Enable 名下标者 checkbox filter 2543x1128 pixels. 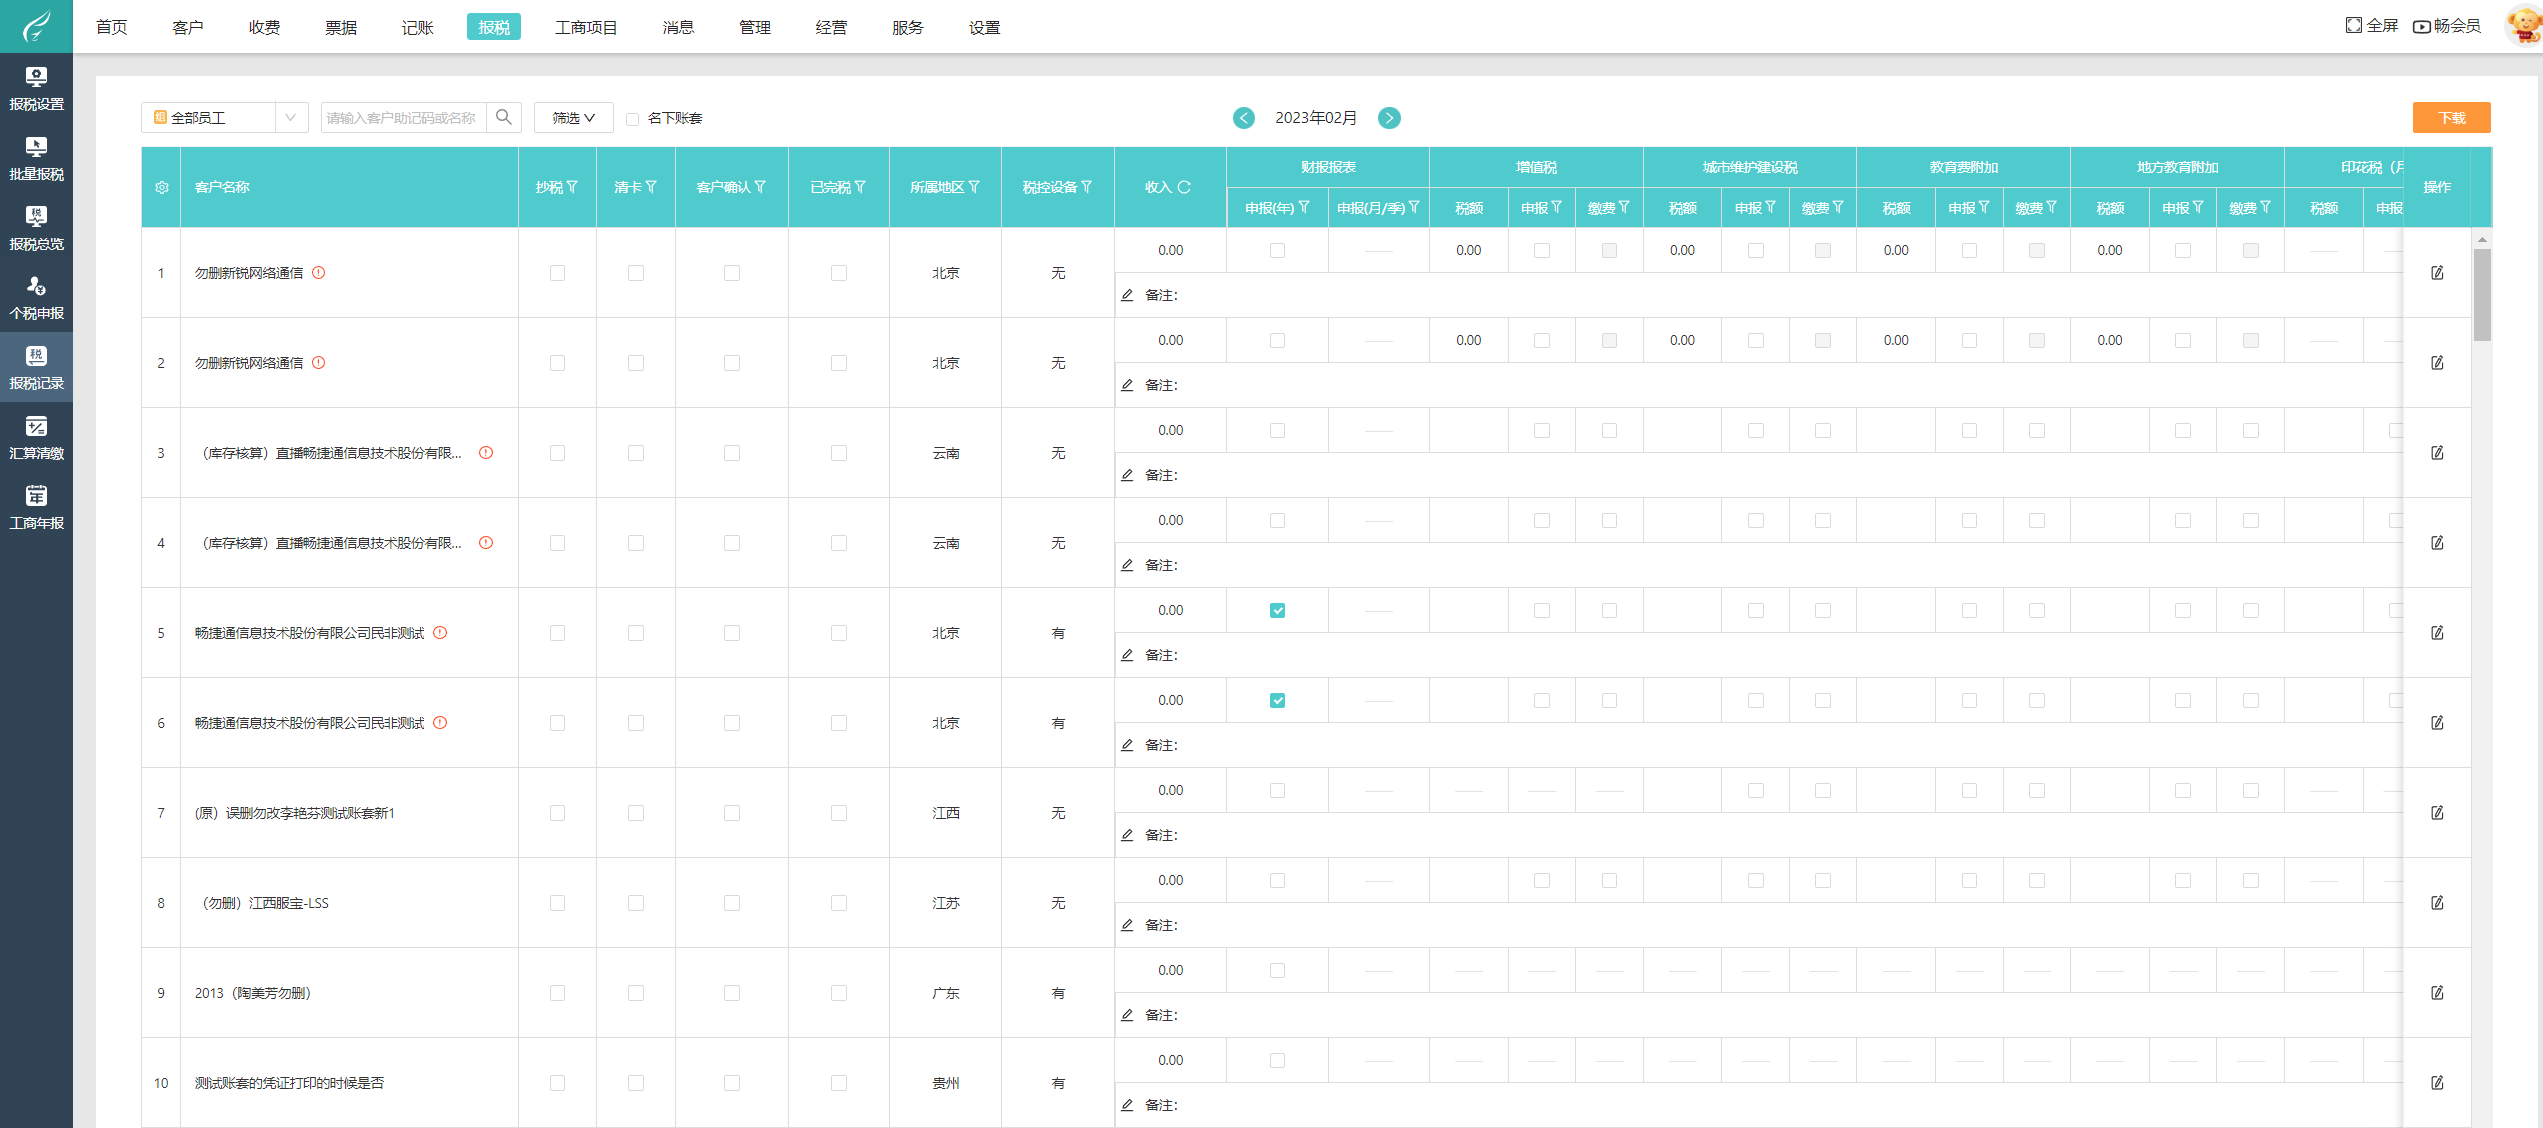[634, 117]
